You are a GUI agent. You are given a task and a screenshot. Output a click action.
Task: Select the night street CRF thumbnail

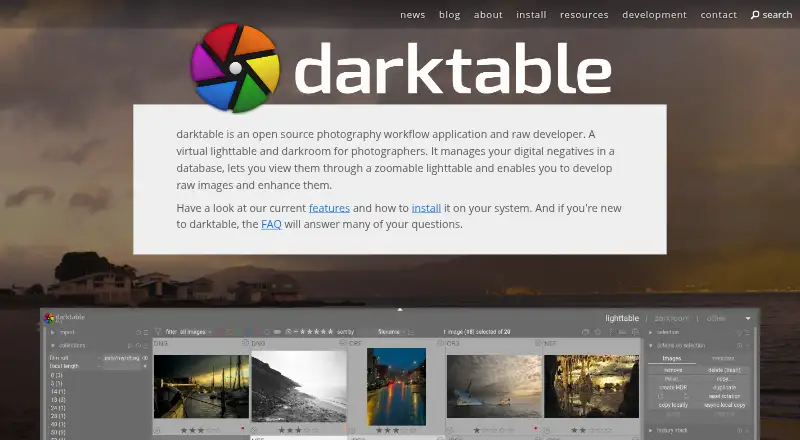point(396,386)
